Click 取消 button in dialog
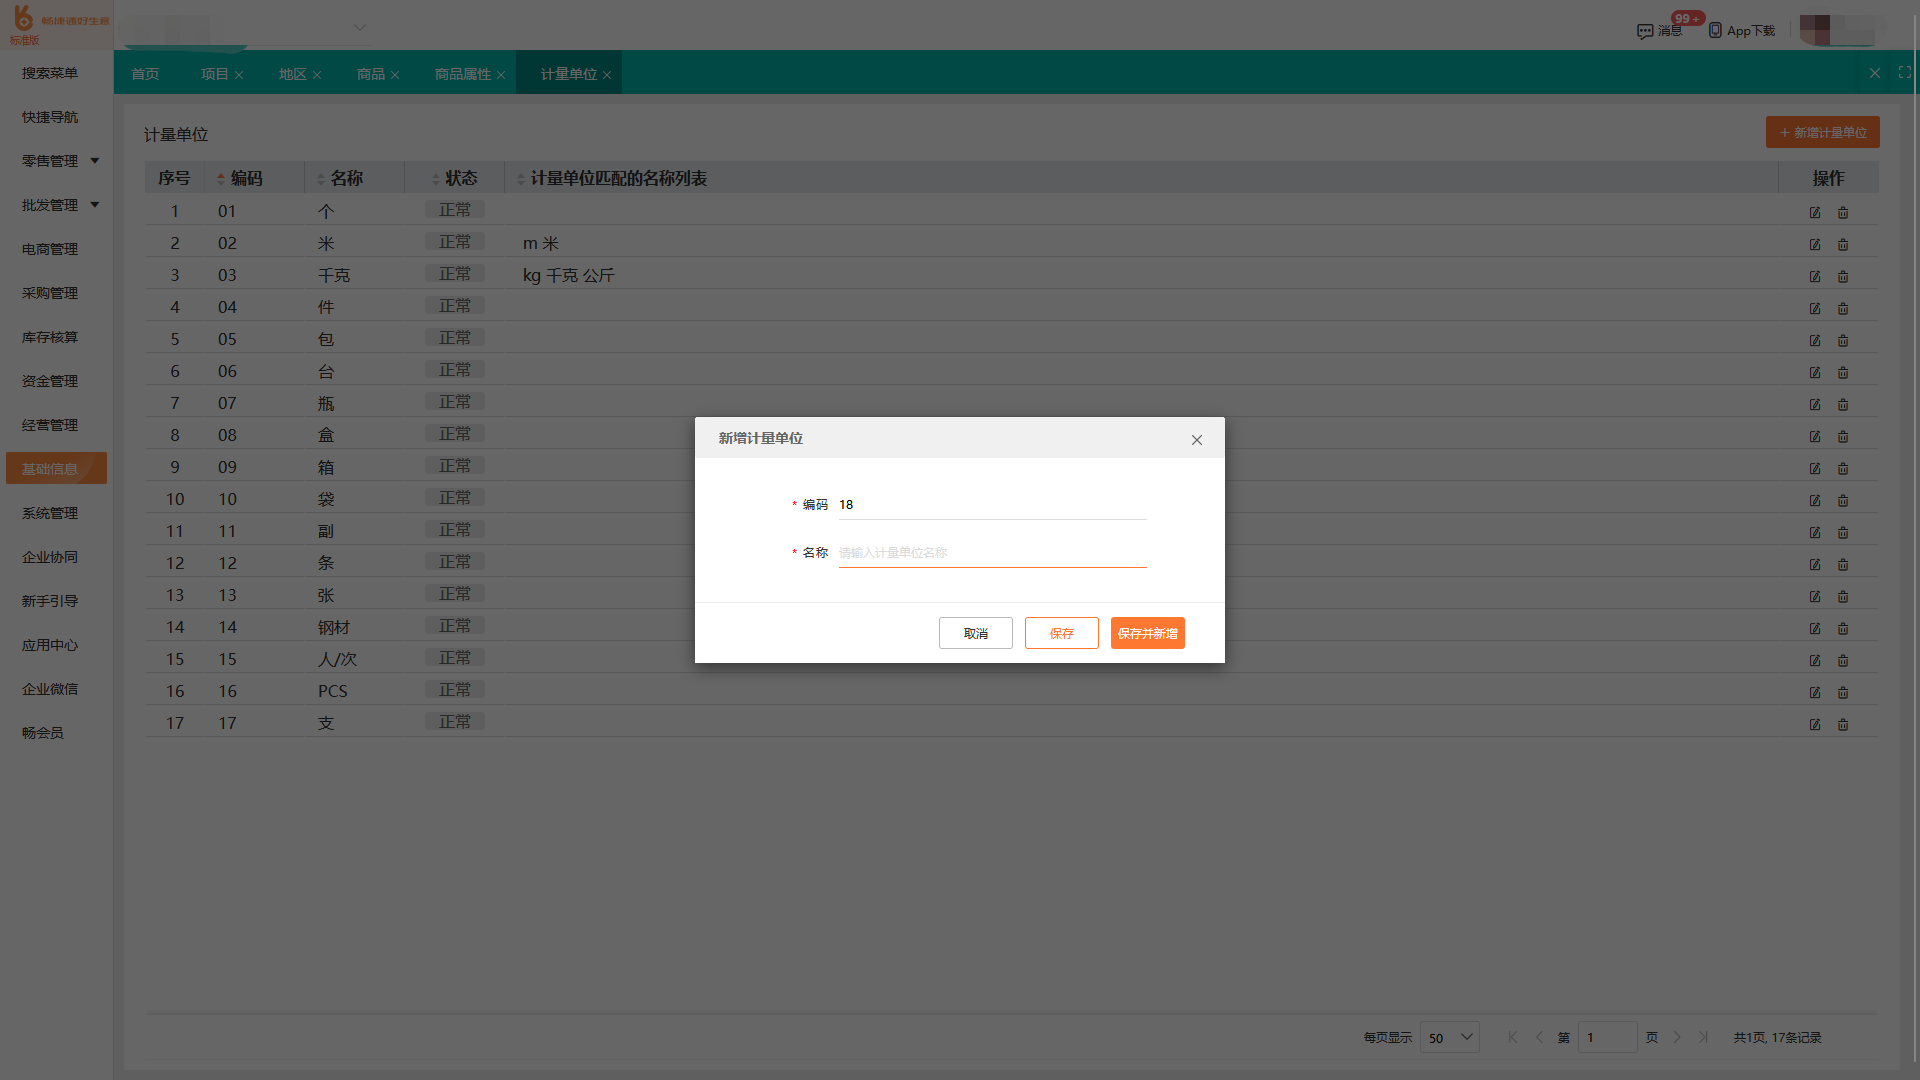Viewport: 1920px width, 1080px height. (976, 633)
